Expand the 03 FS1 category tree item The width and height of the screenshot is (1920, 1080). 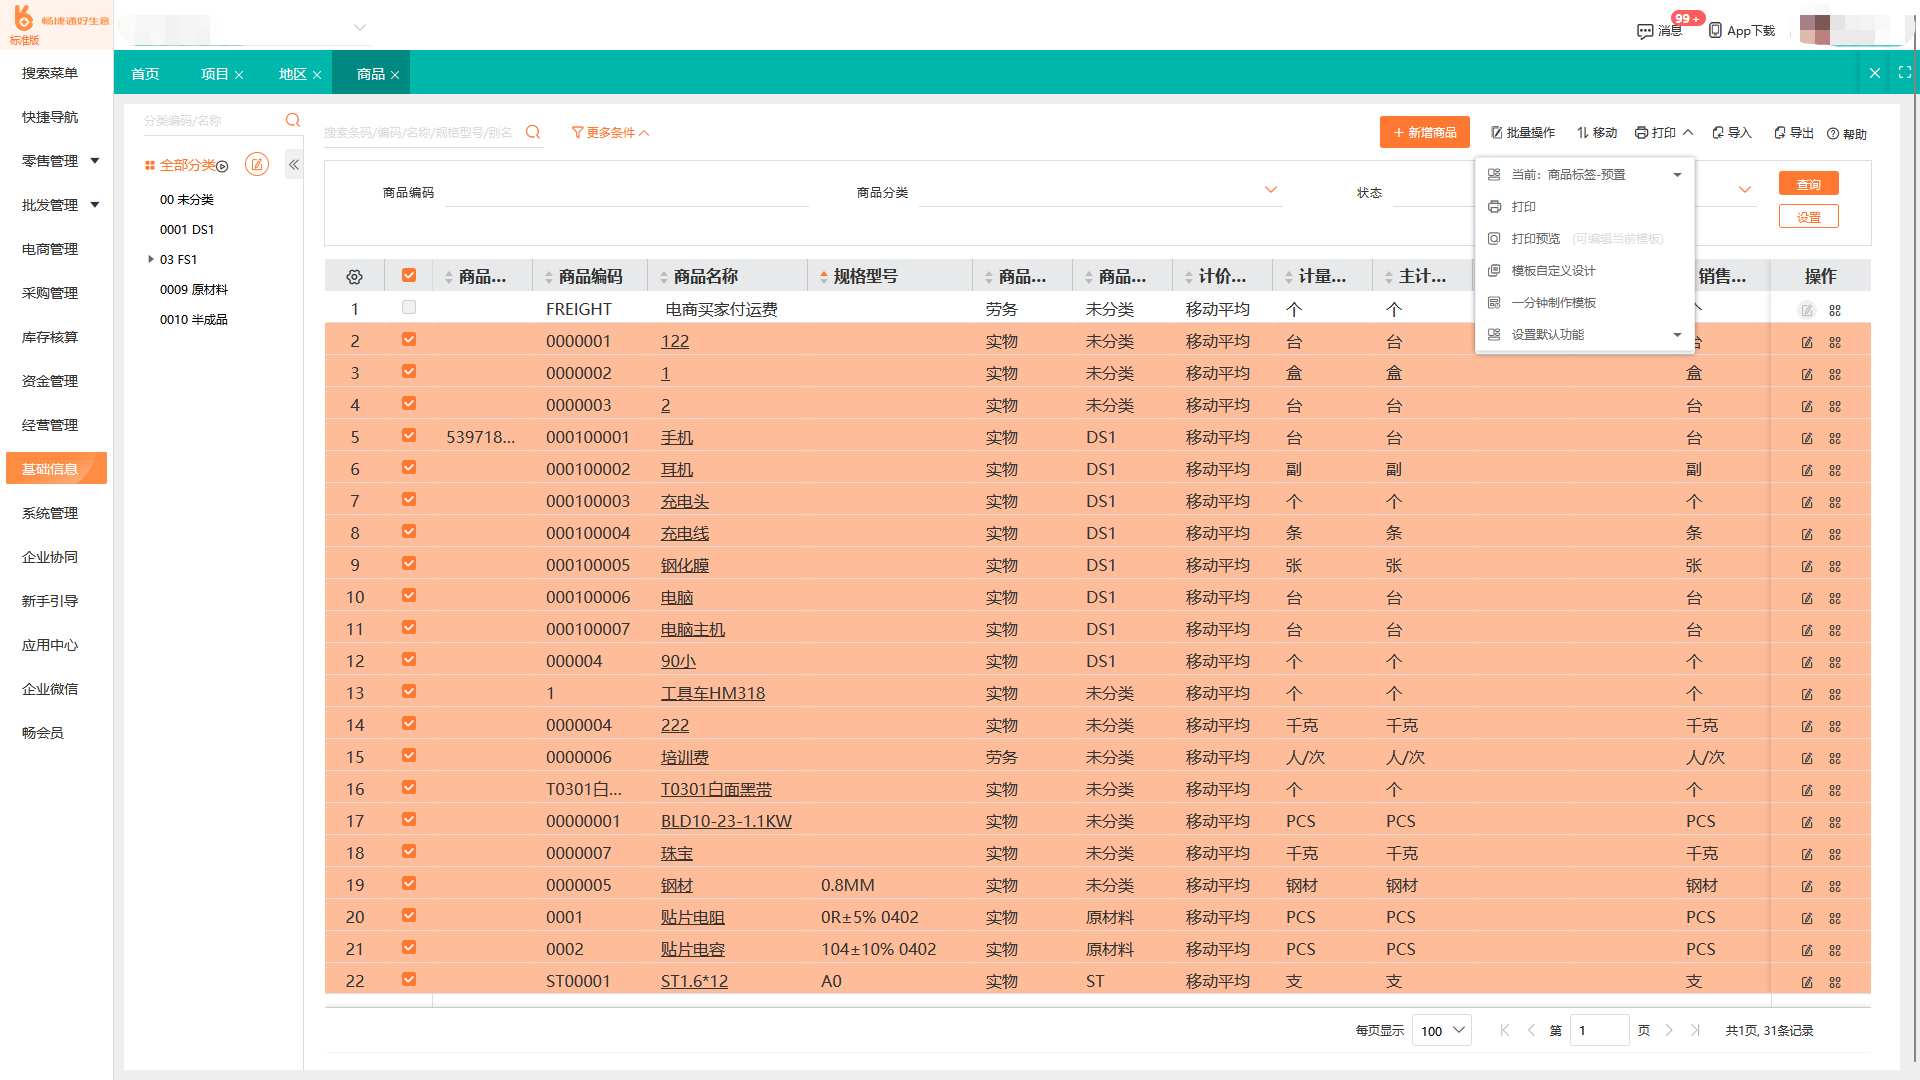click(x=150, y=258)
